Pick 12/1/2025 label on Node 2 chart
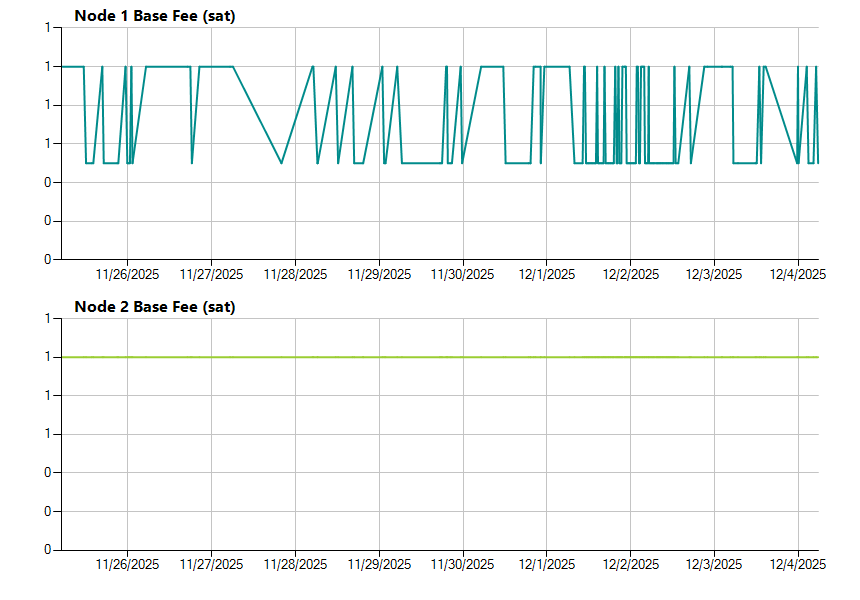The width and height of the screenshot is (860, 600). 546,565
